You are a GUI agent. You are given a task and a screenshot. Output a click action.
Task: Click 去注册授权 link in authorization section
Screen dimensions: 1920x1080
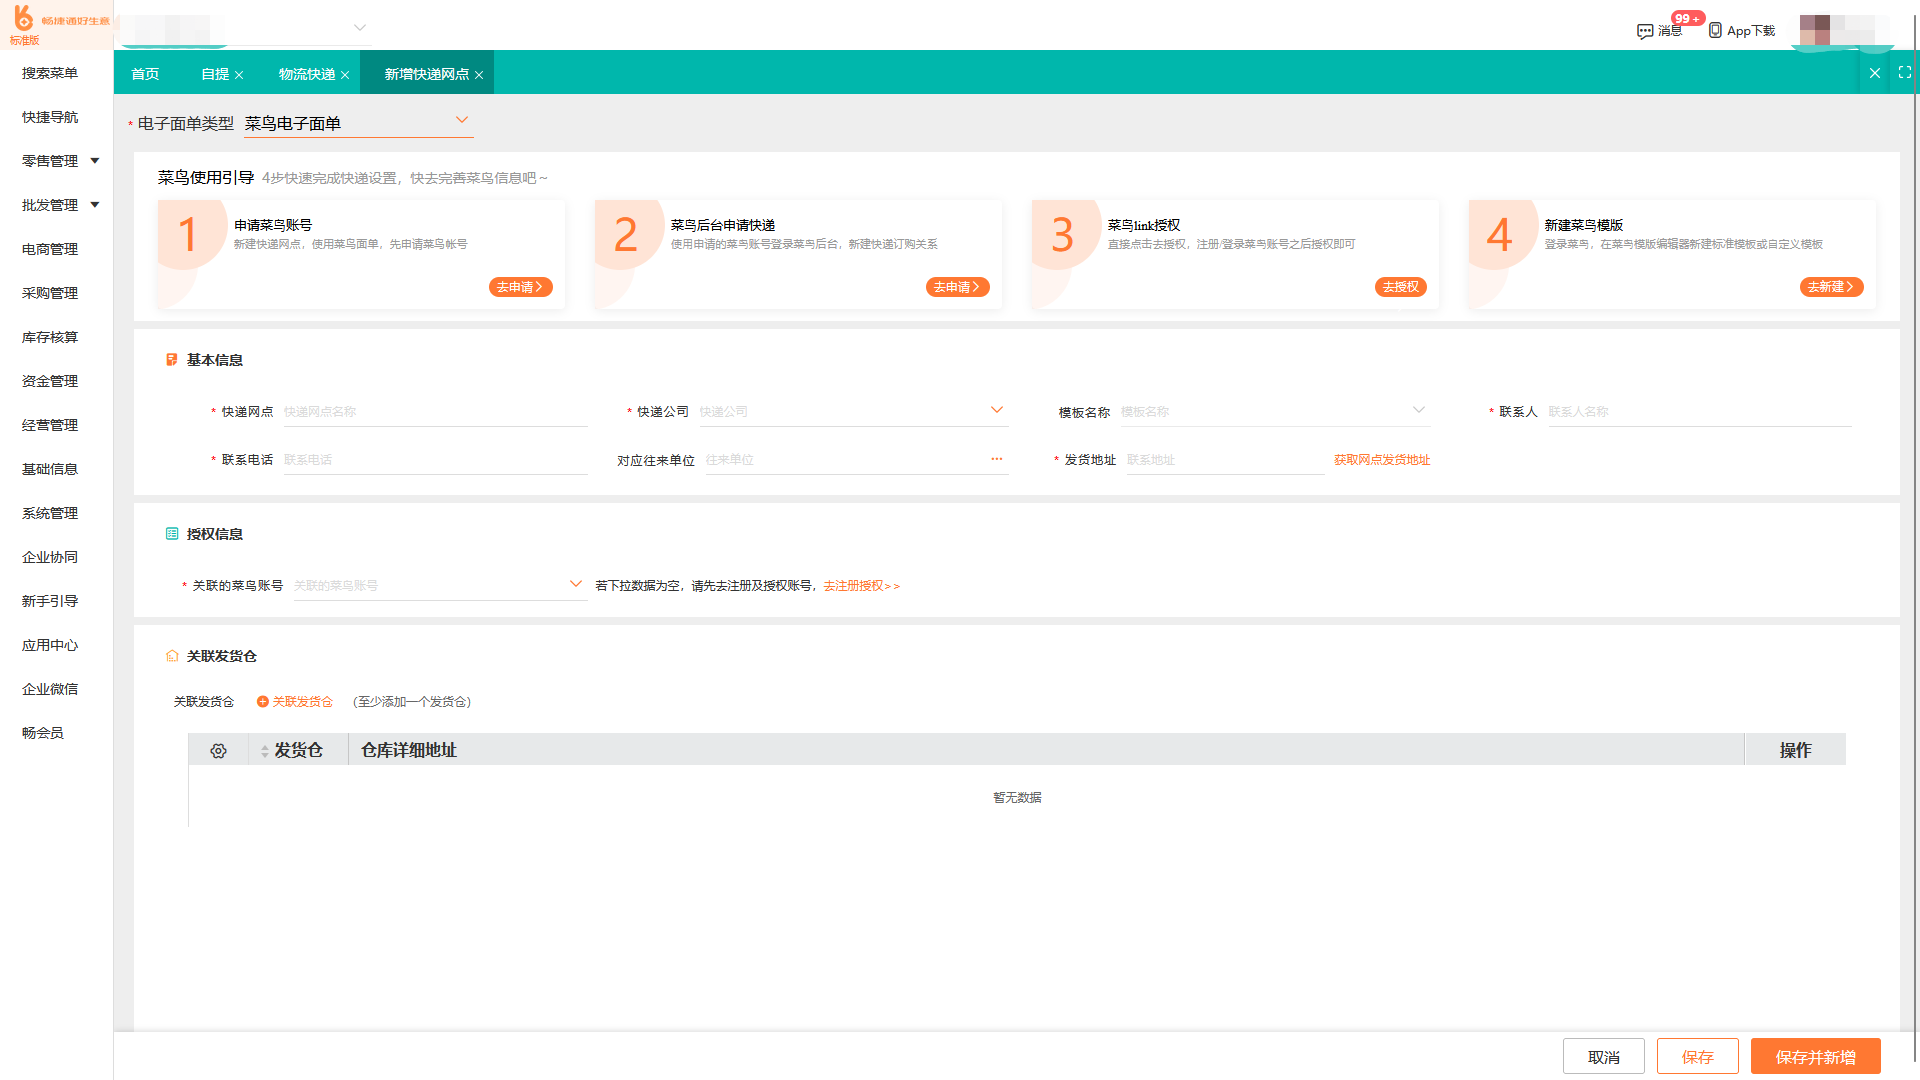pos(858,585)
